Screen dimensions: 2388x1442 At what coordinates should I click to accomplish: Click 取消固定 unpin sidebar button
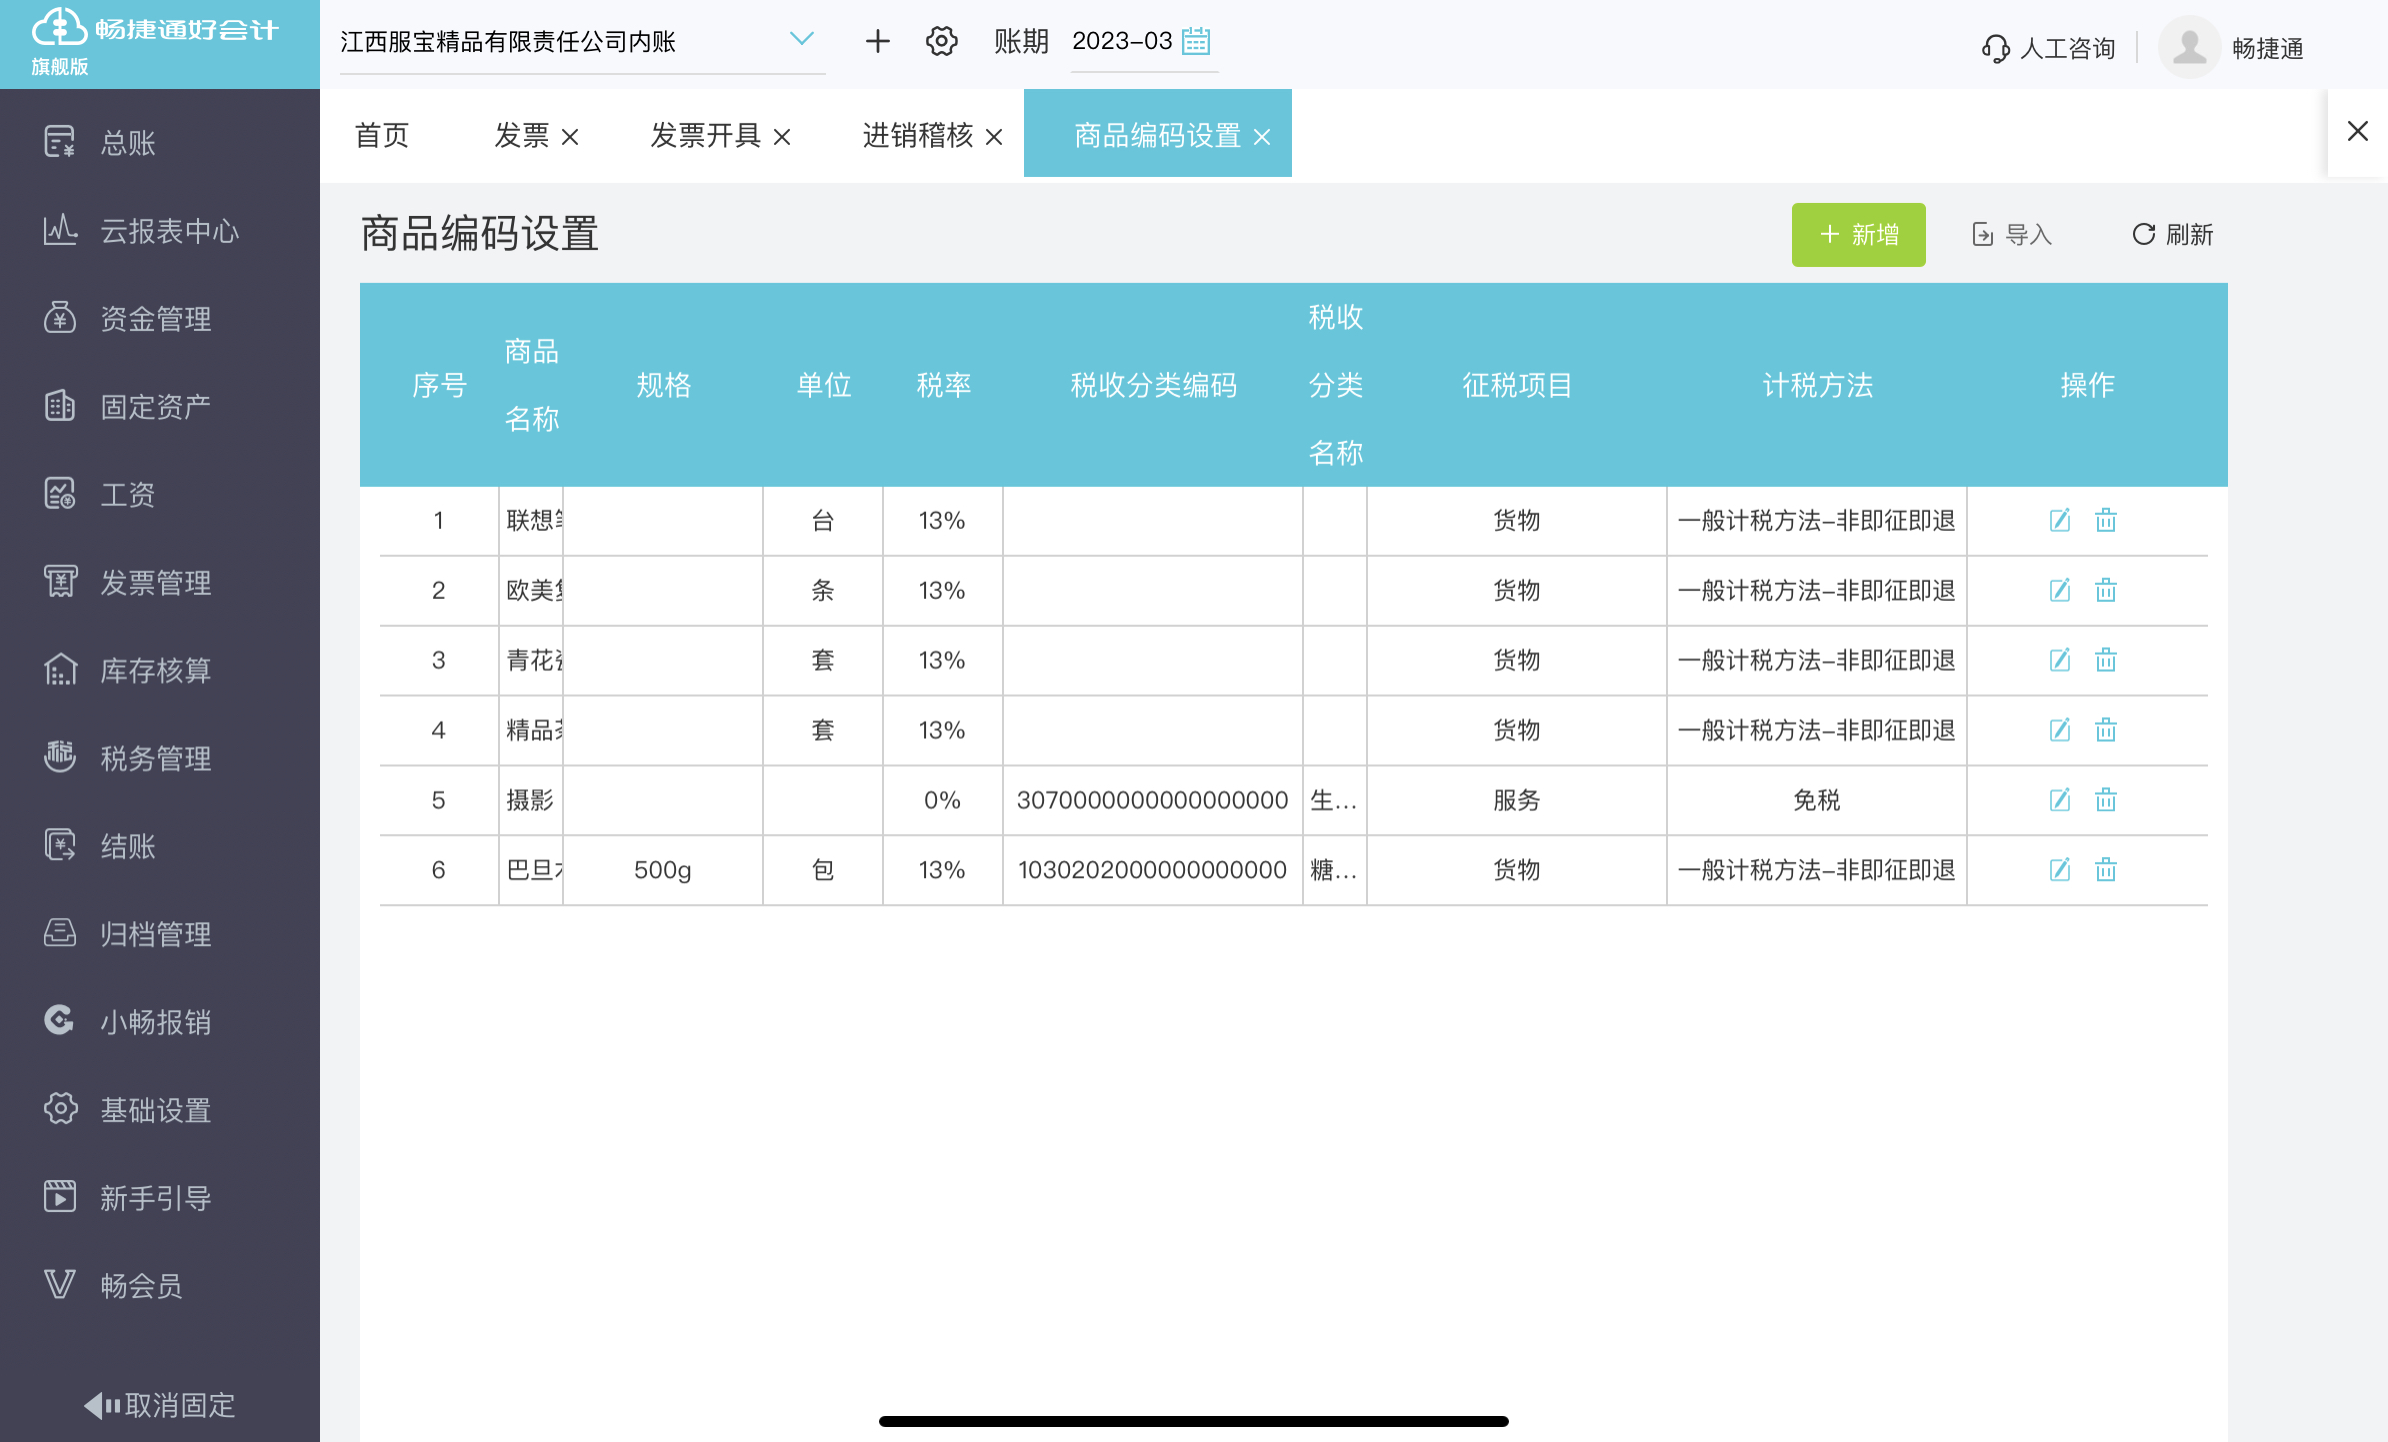pyautogui.click(x=160, y=1404)
